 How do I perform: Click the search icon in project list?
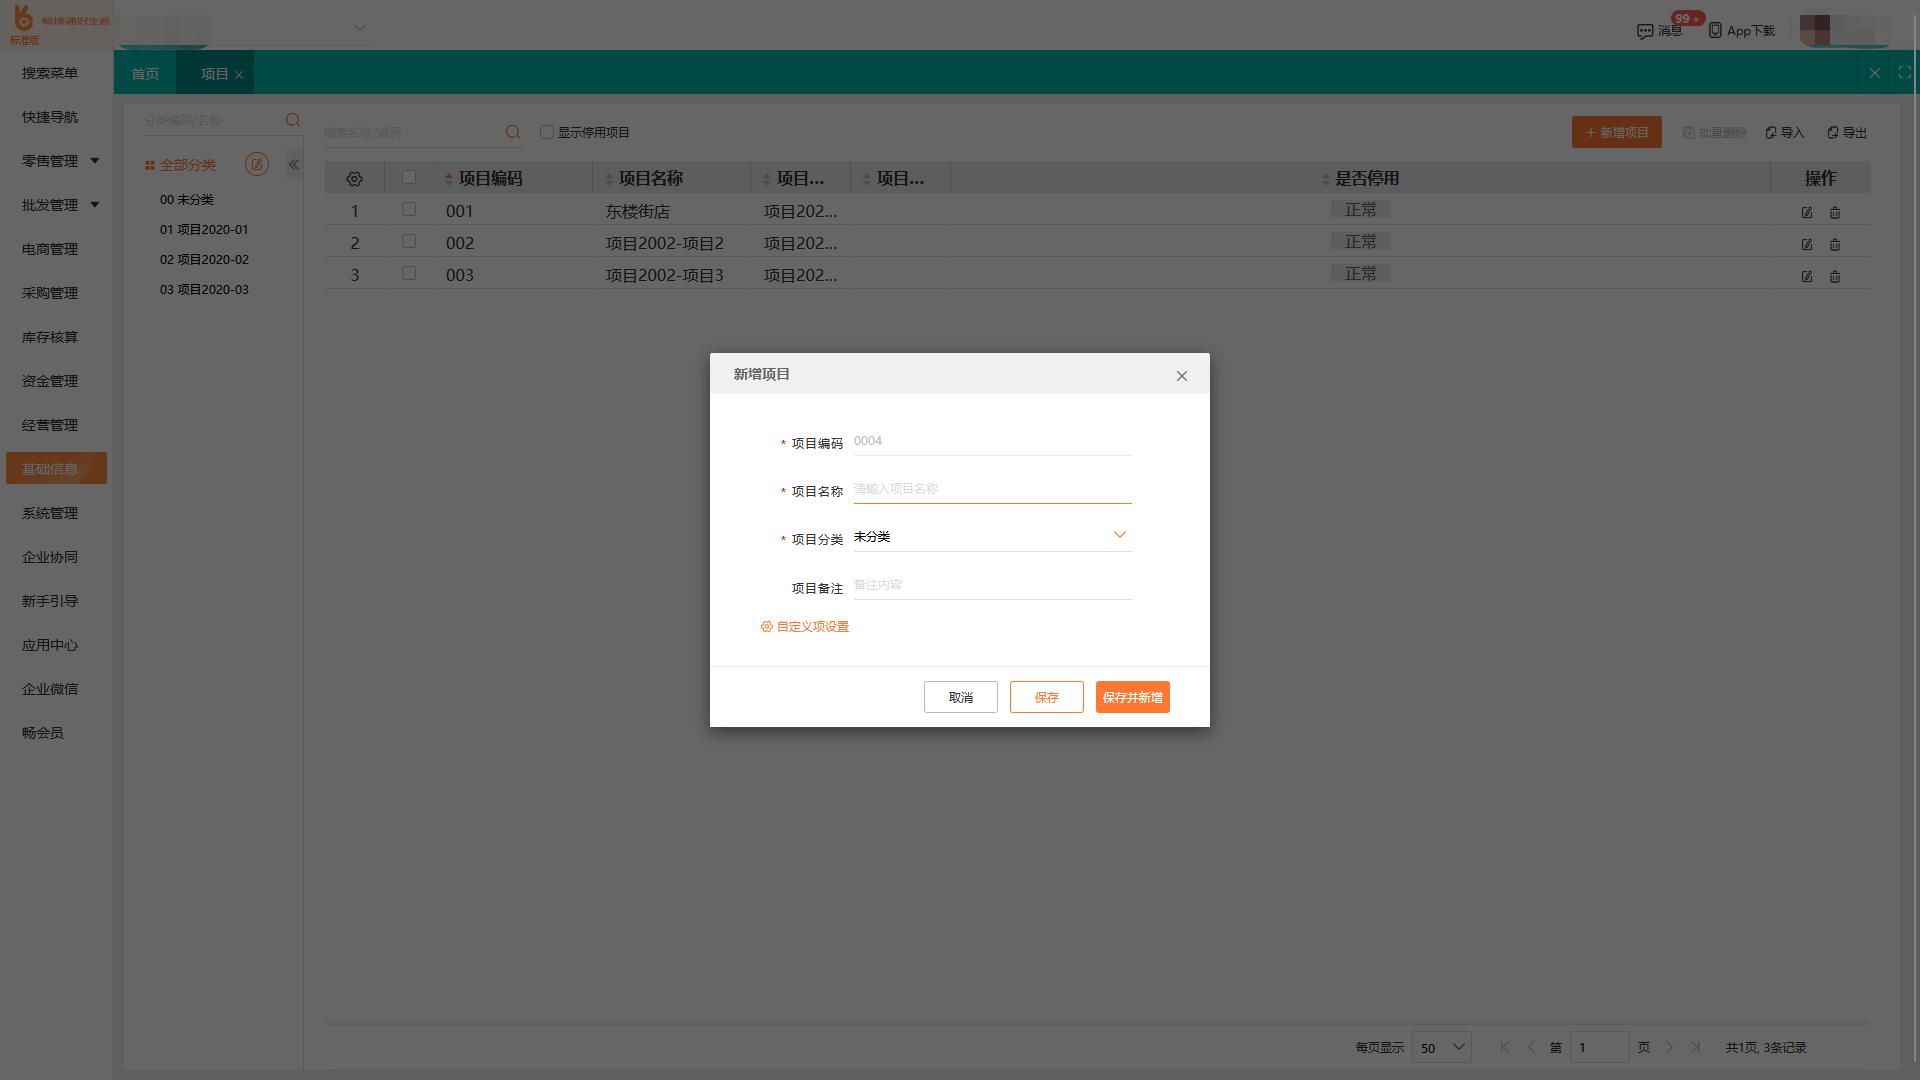click(x=513, y=132)
